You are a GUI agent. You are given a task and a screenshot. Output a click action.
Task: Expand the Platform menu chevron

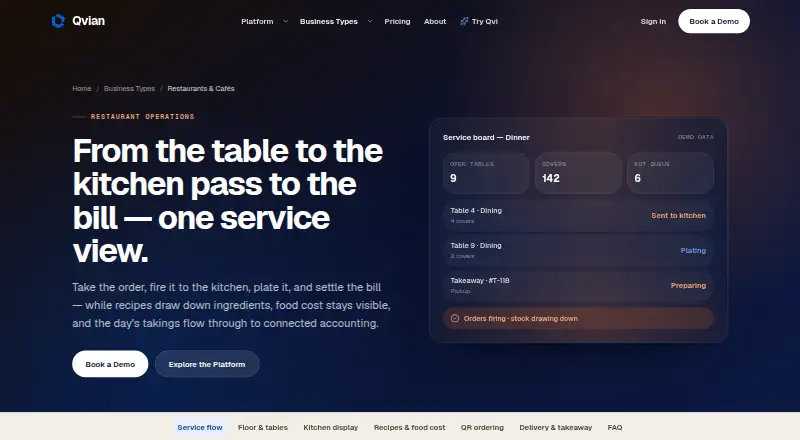[x=285, y=21]
